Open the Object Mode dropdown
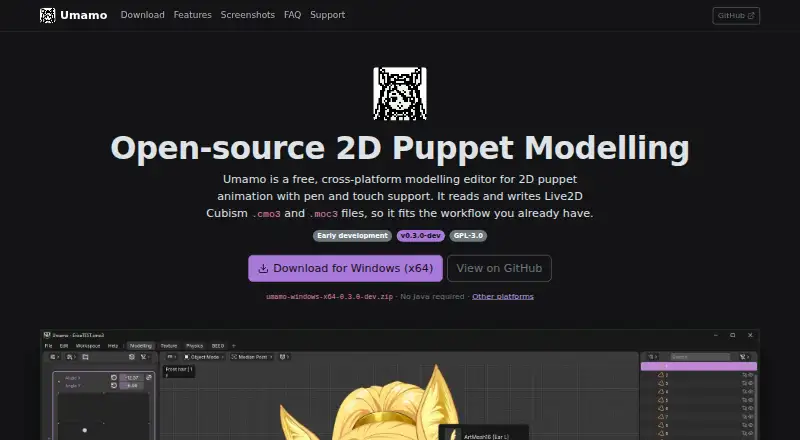This screenshot has width=800, height=440. (x=204, y=357)
